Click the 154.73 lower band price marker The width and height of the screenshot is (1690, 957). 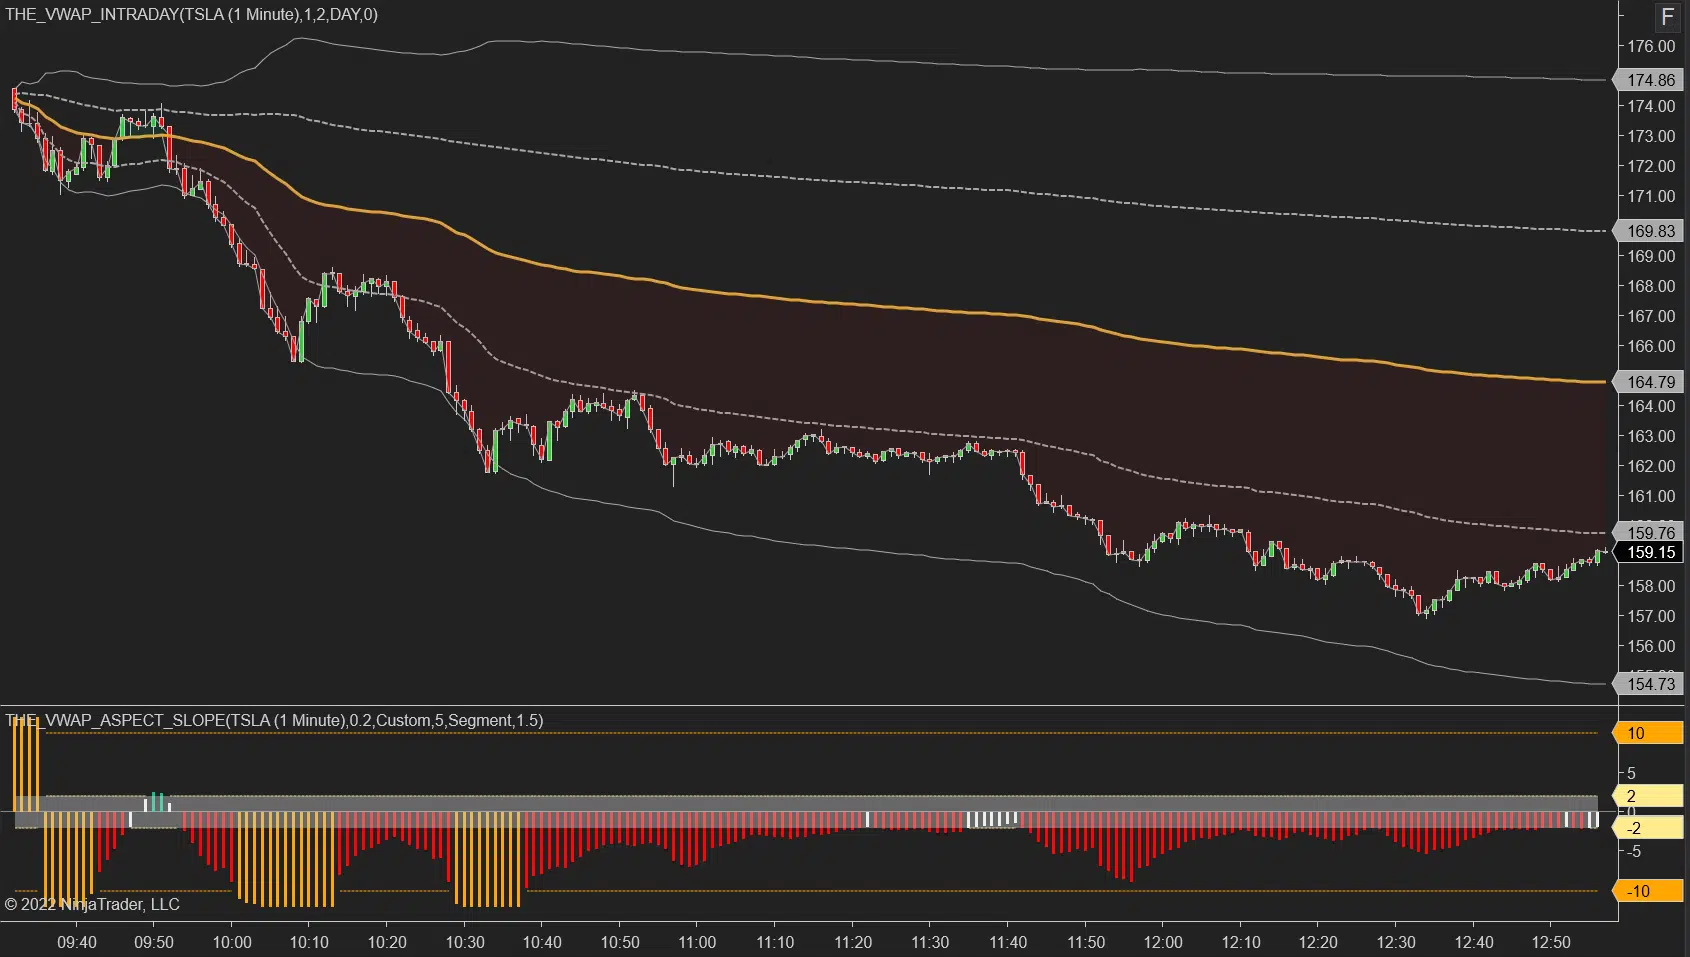point(1646,684)
